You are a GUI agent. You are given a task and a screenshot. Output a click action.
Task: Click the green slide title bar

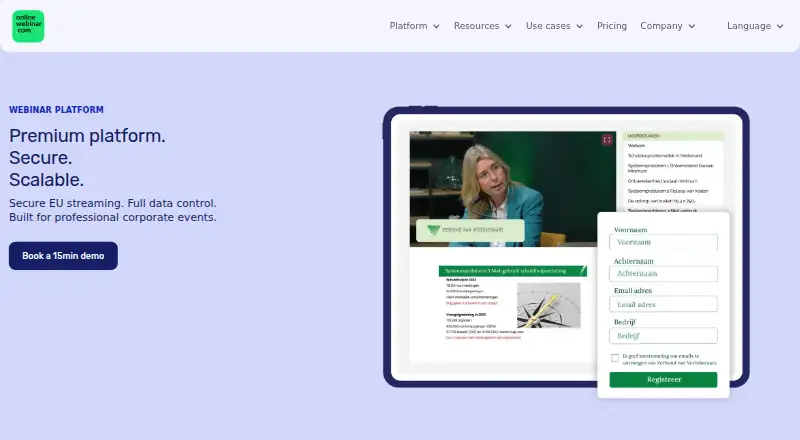[x=513, y=271]
